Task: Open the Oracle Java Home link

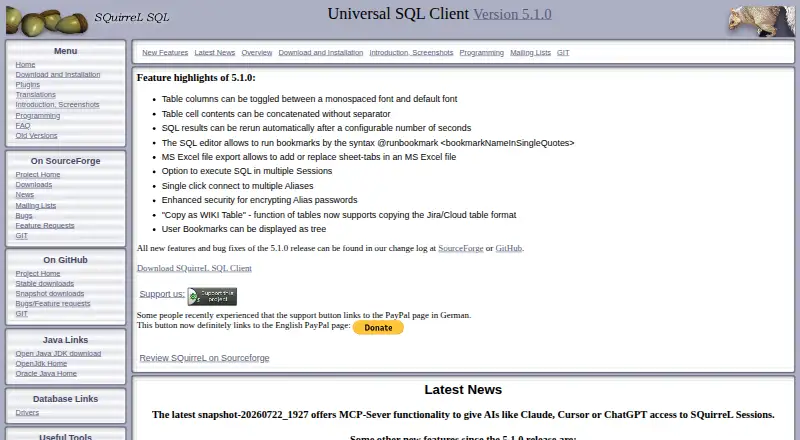Action: [x=46, y=374]
